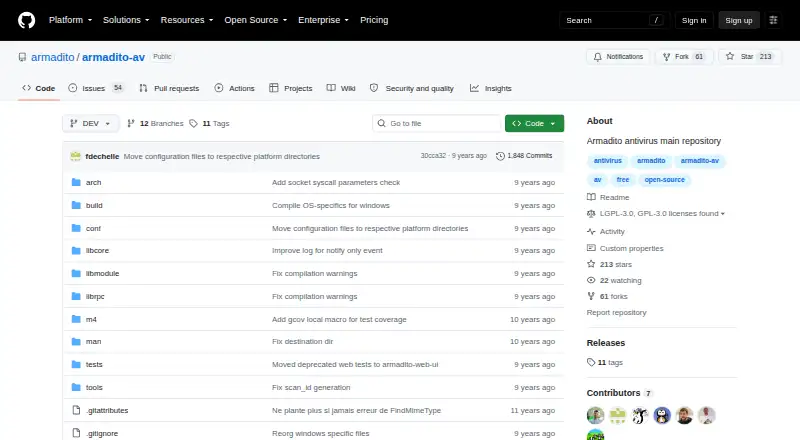Star the repository
The image size is (800, 440).
tap(748, 57)
